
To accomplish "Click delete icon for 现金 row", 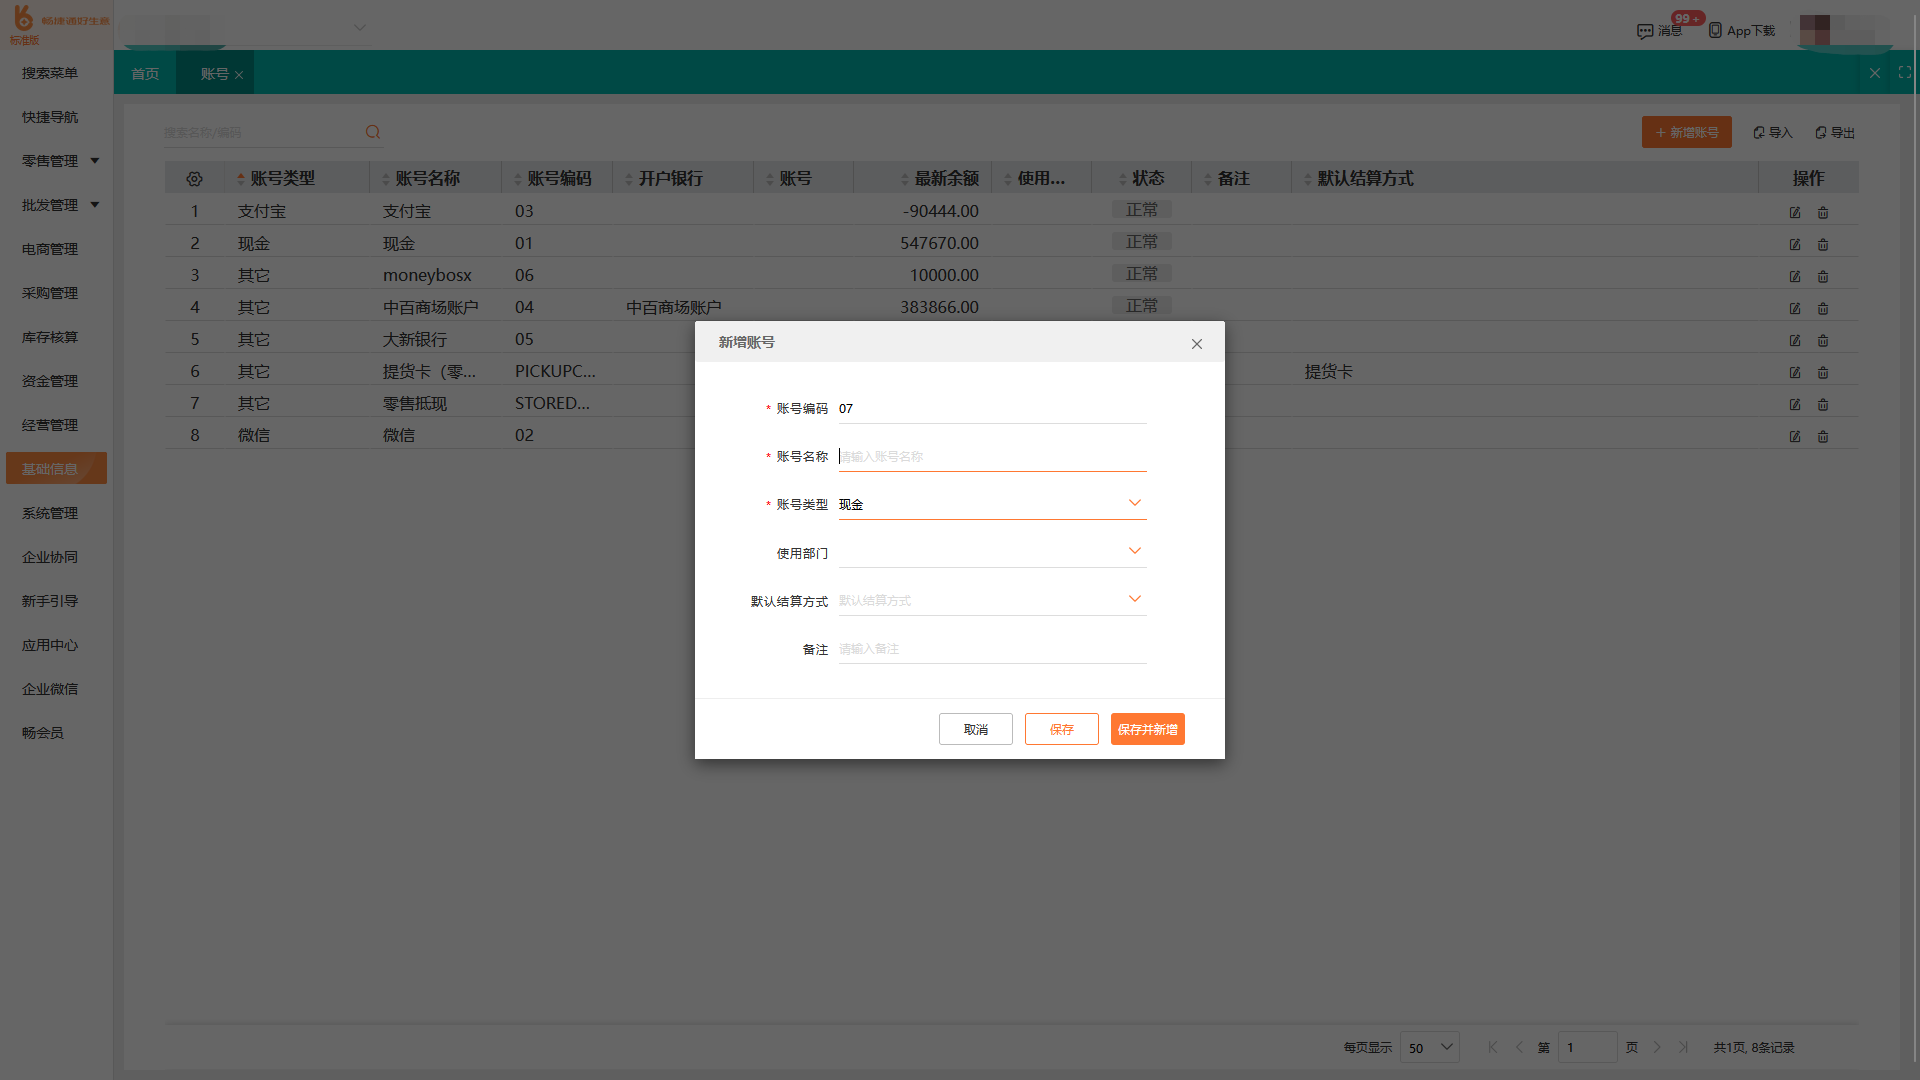I will point(1824,244).
